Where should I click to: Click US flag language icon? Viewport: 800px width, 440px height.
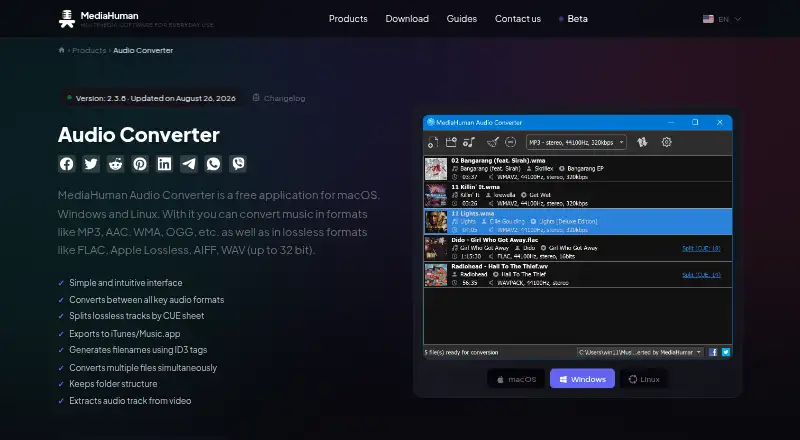708,19
